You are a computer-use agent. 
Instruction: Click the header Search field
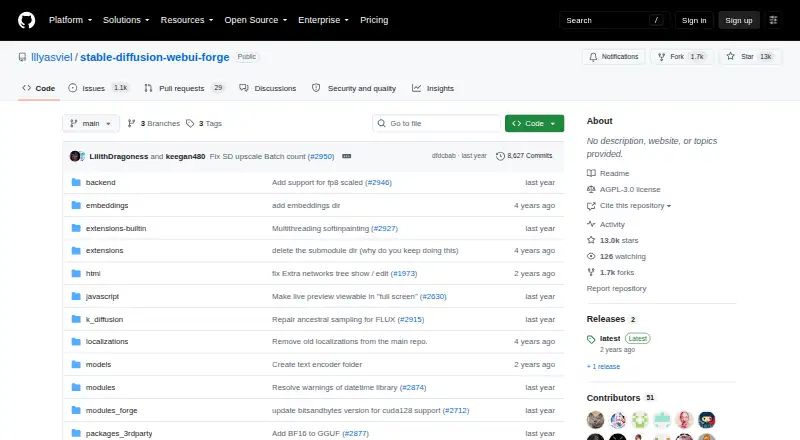614,20
